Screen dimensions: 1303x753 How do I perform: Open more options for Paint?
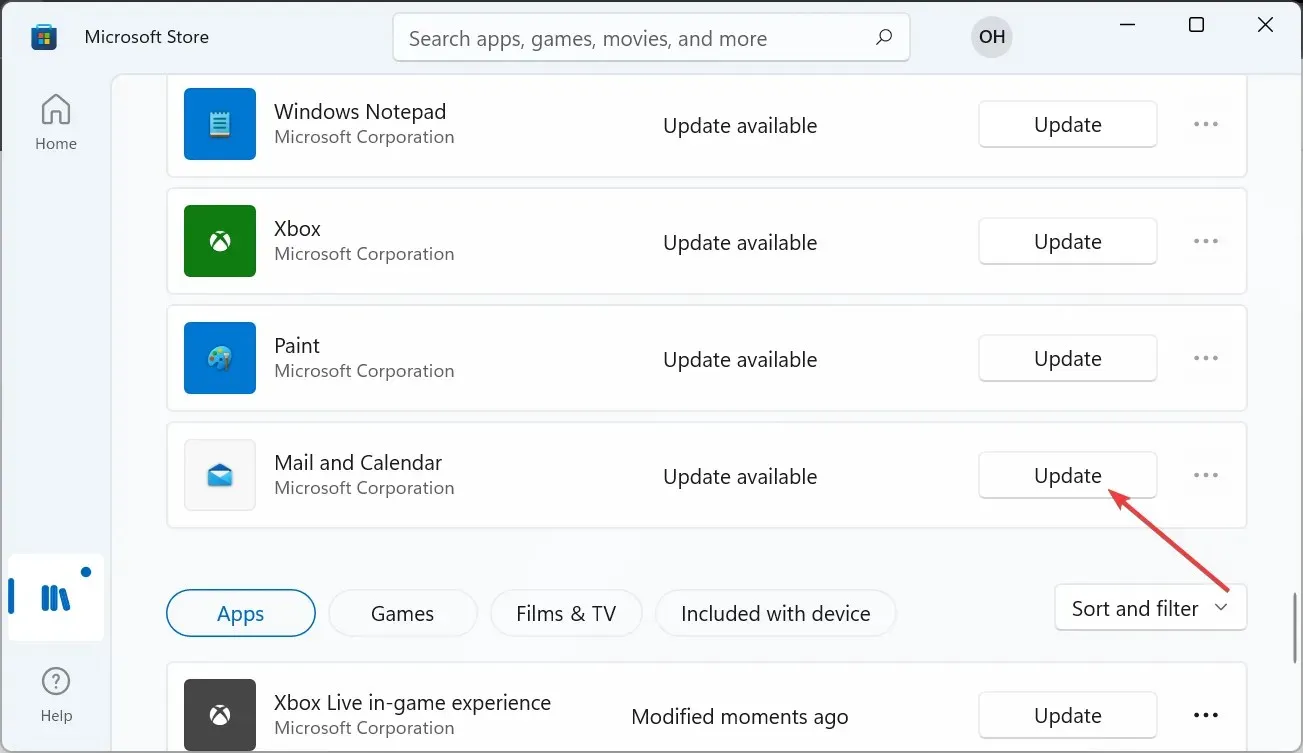click(x=1206, y=358)
